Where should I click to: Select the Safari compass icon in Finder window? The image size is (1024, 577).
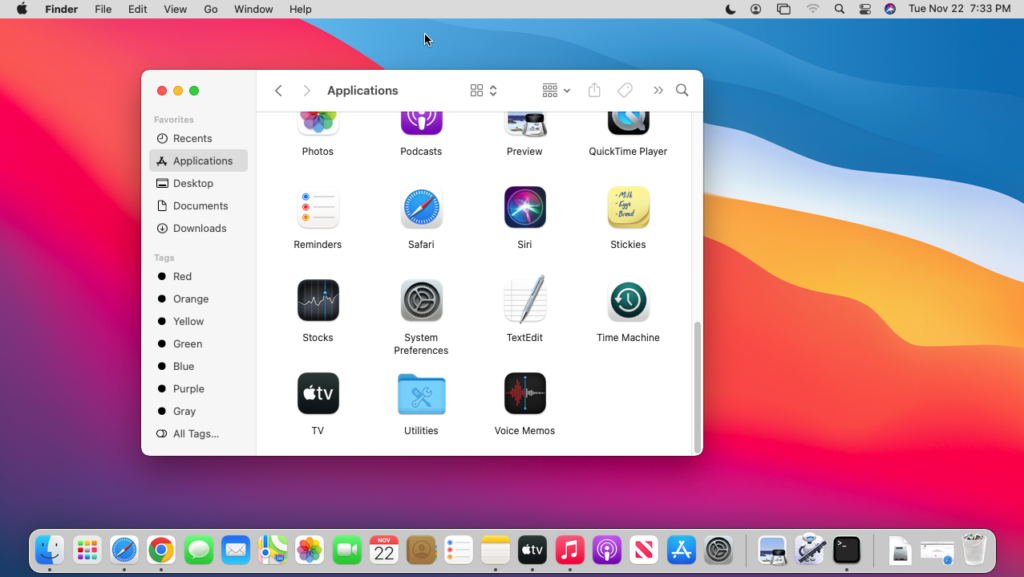[421, 208]
